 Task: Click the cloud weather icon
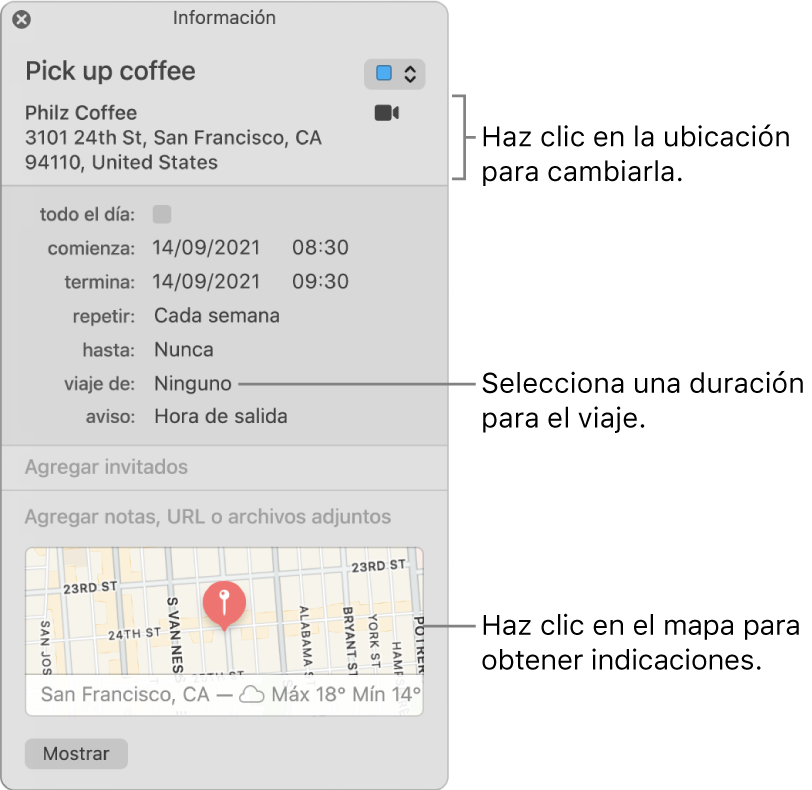pos(253,695)
